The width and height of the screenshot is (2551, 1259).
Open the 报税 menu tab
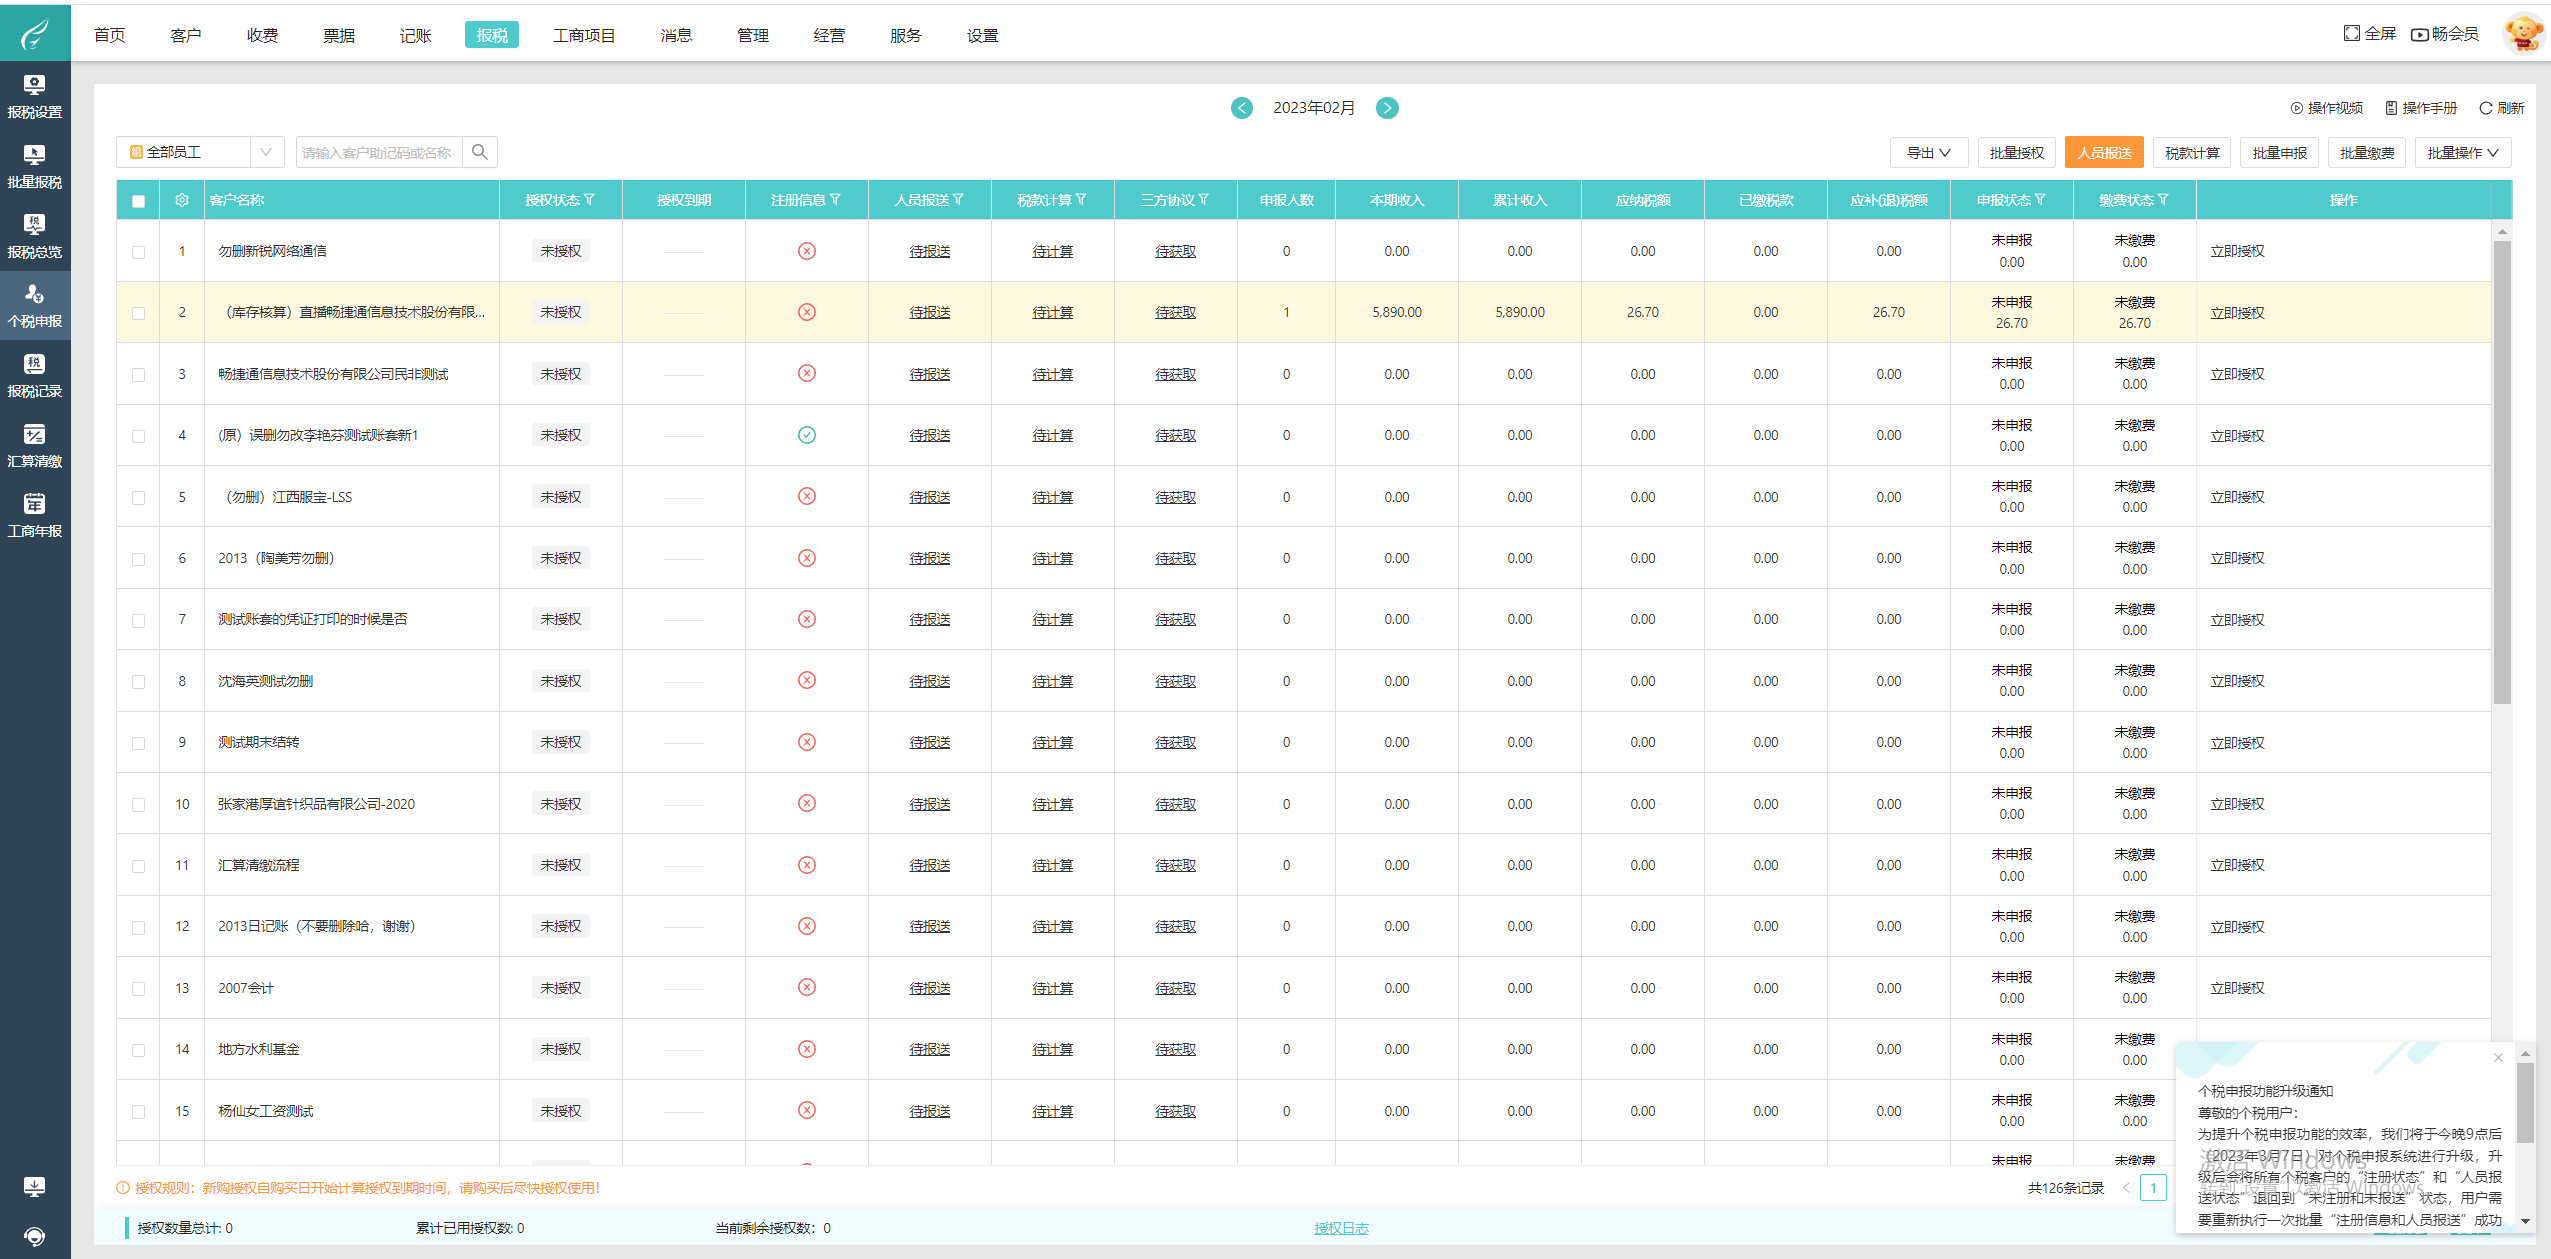491,34
